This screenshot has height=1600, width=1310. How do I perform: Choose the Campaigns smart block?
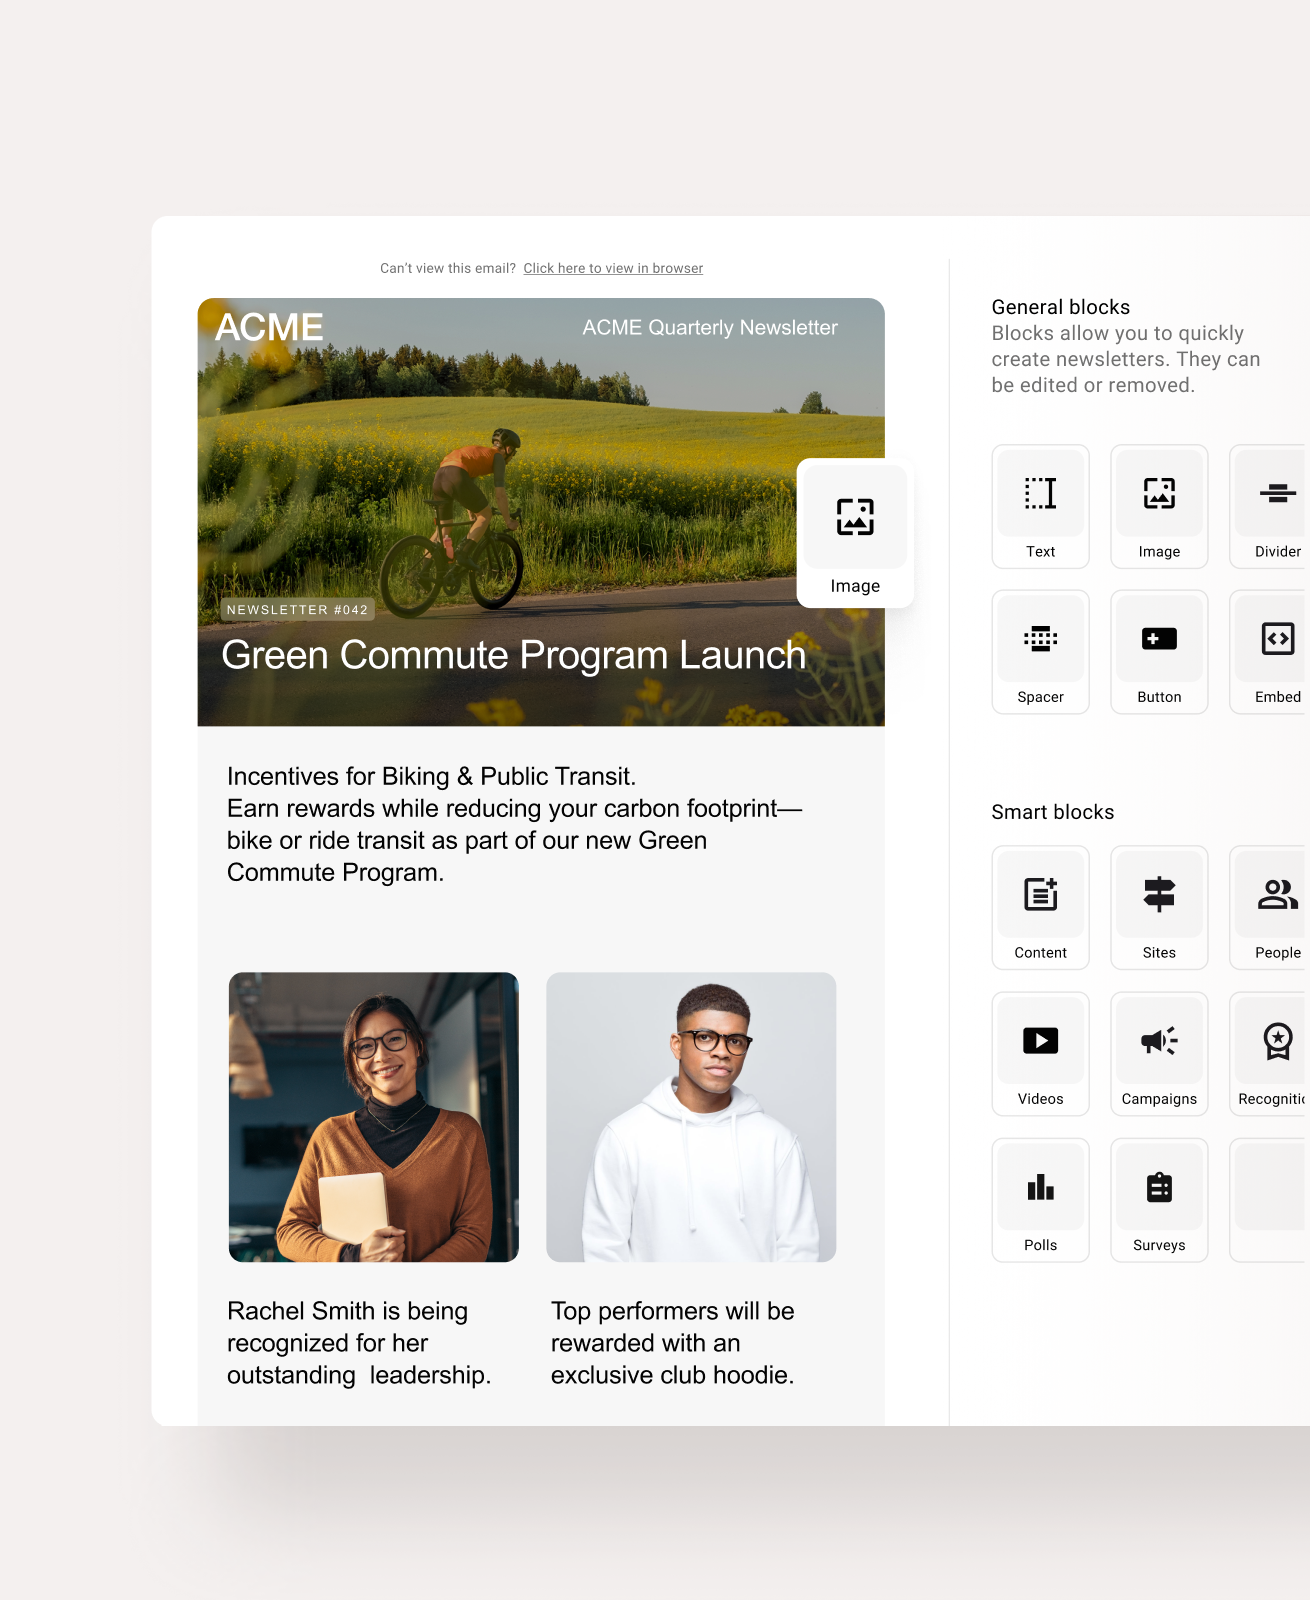[1159, 1053]
